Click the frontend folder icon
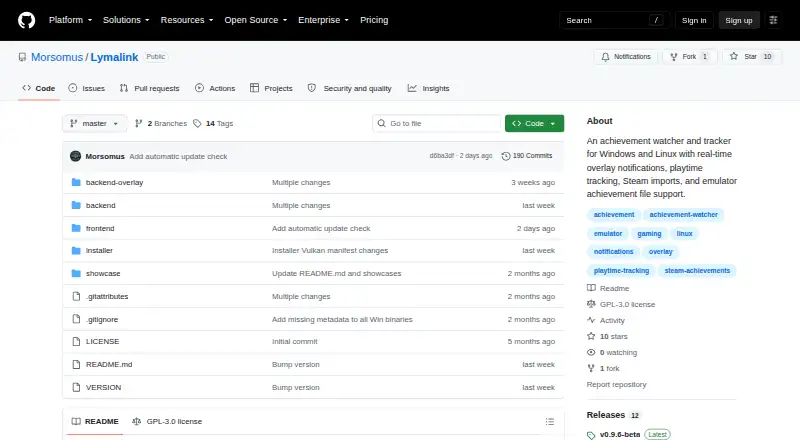 (x=76, y=228)
